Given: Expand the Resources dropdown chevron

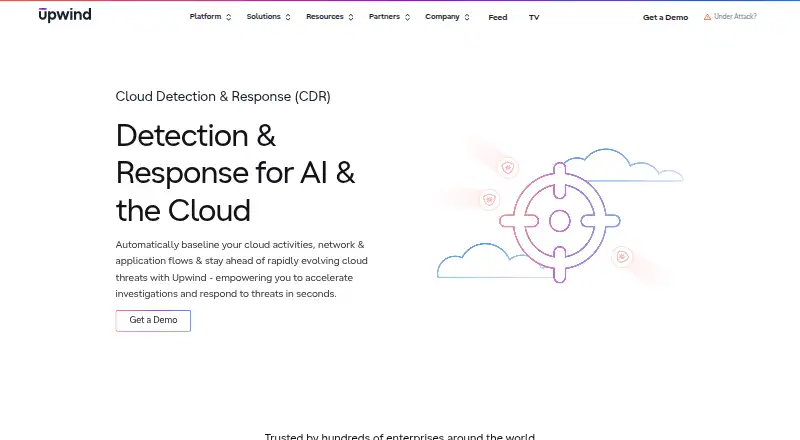Looking at the screenshot, I should (x=351, y=17).
